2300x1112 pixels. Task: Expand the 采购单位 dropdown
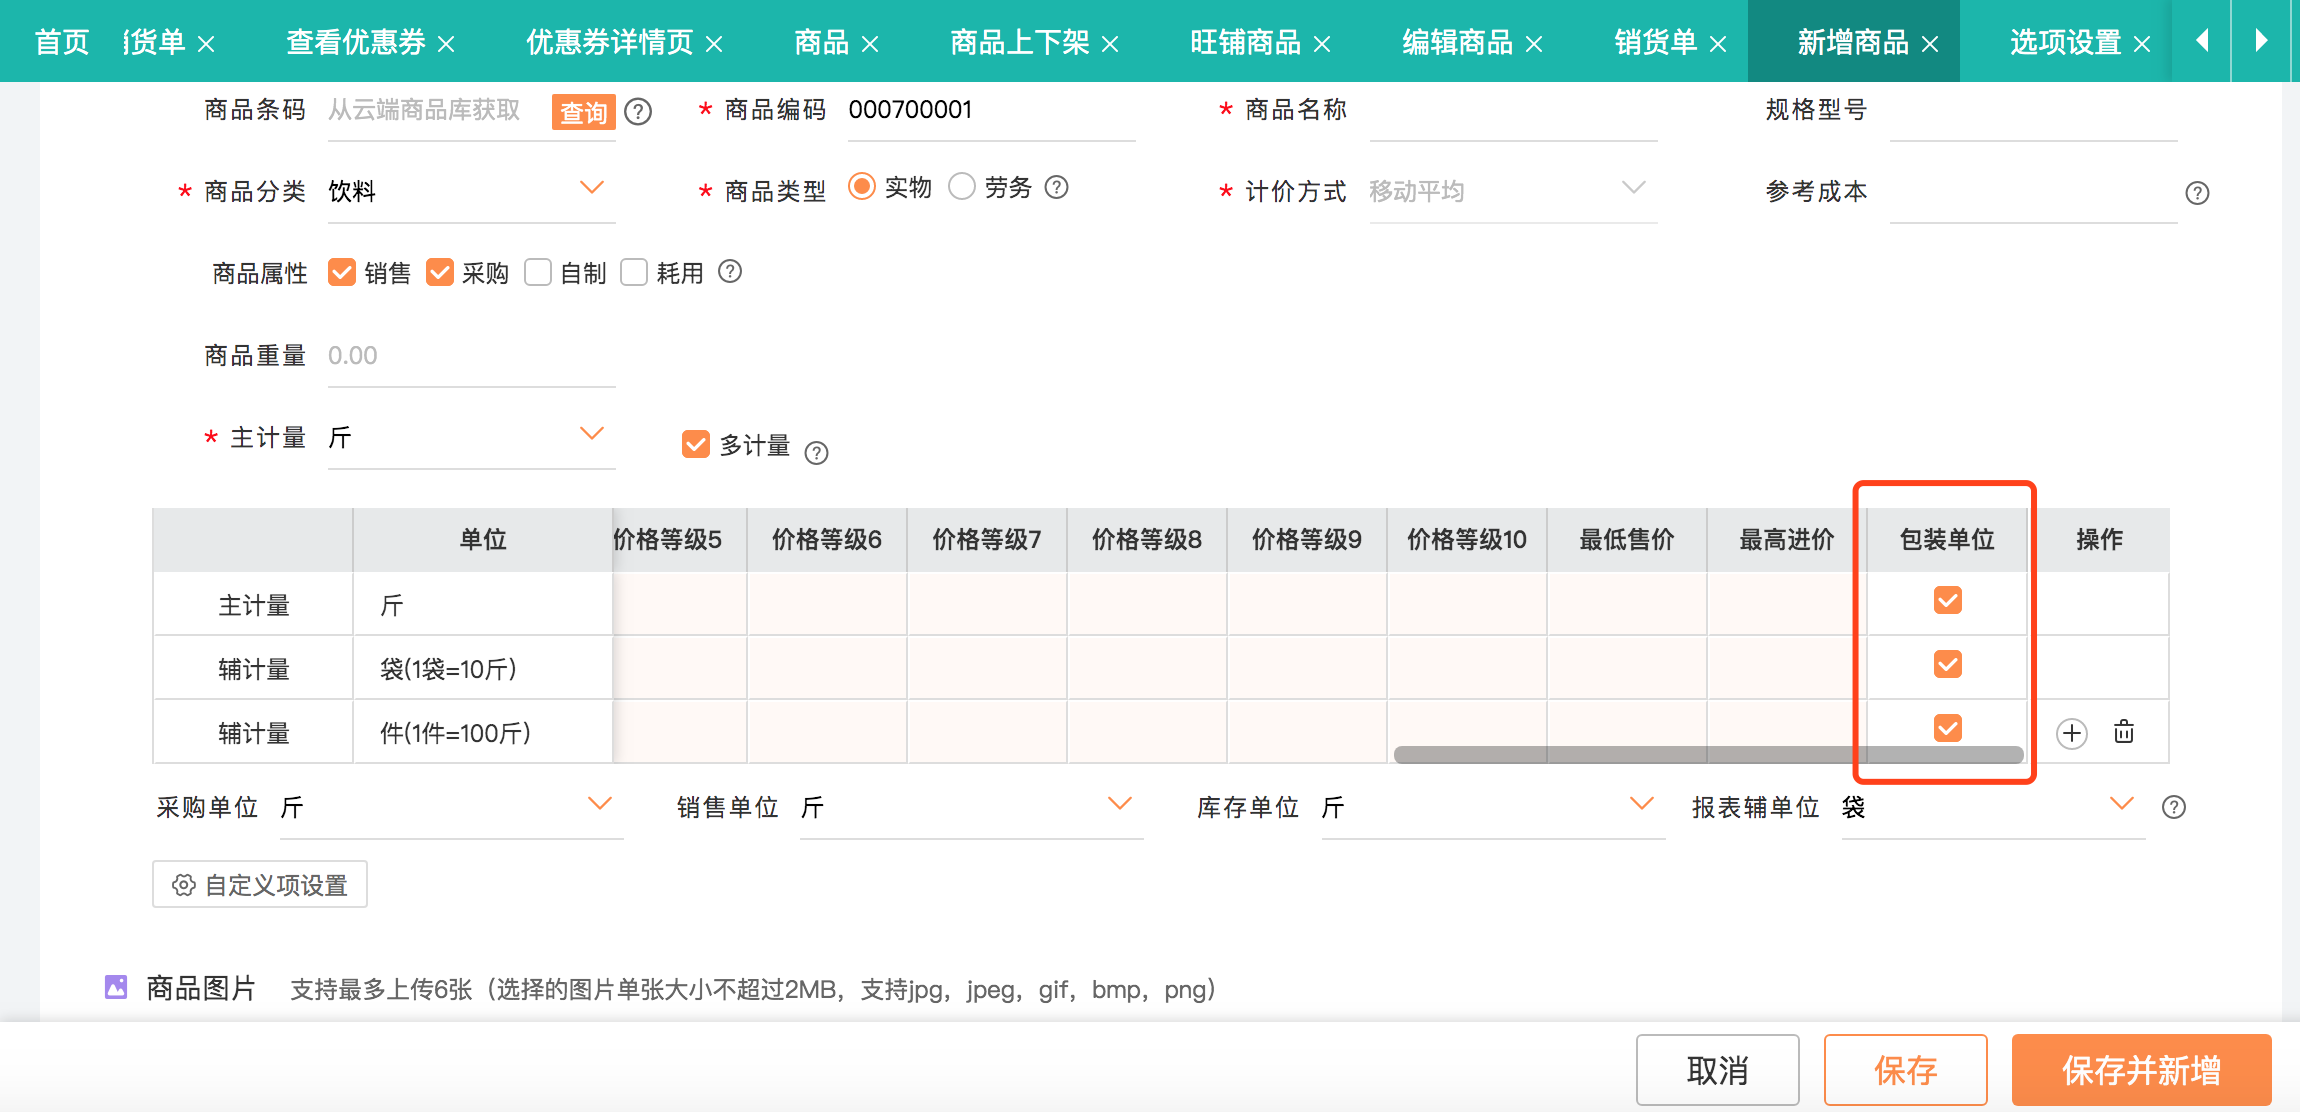600,808
